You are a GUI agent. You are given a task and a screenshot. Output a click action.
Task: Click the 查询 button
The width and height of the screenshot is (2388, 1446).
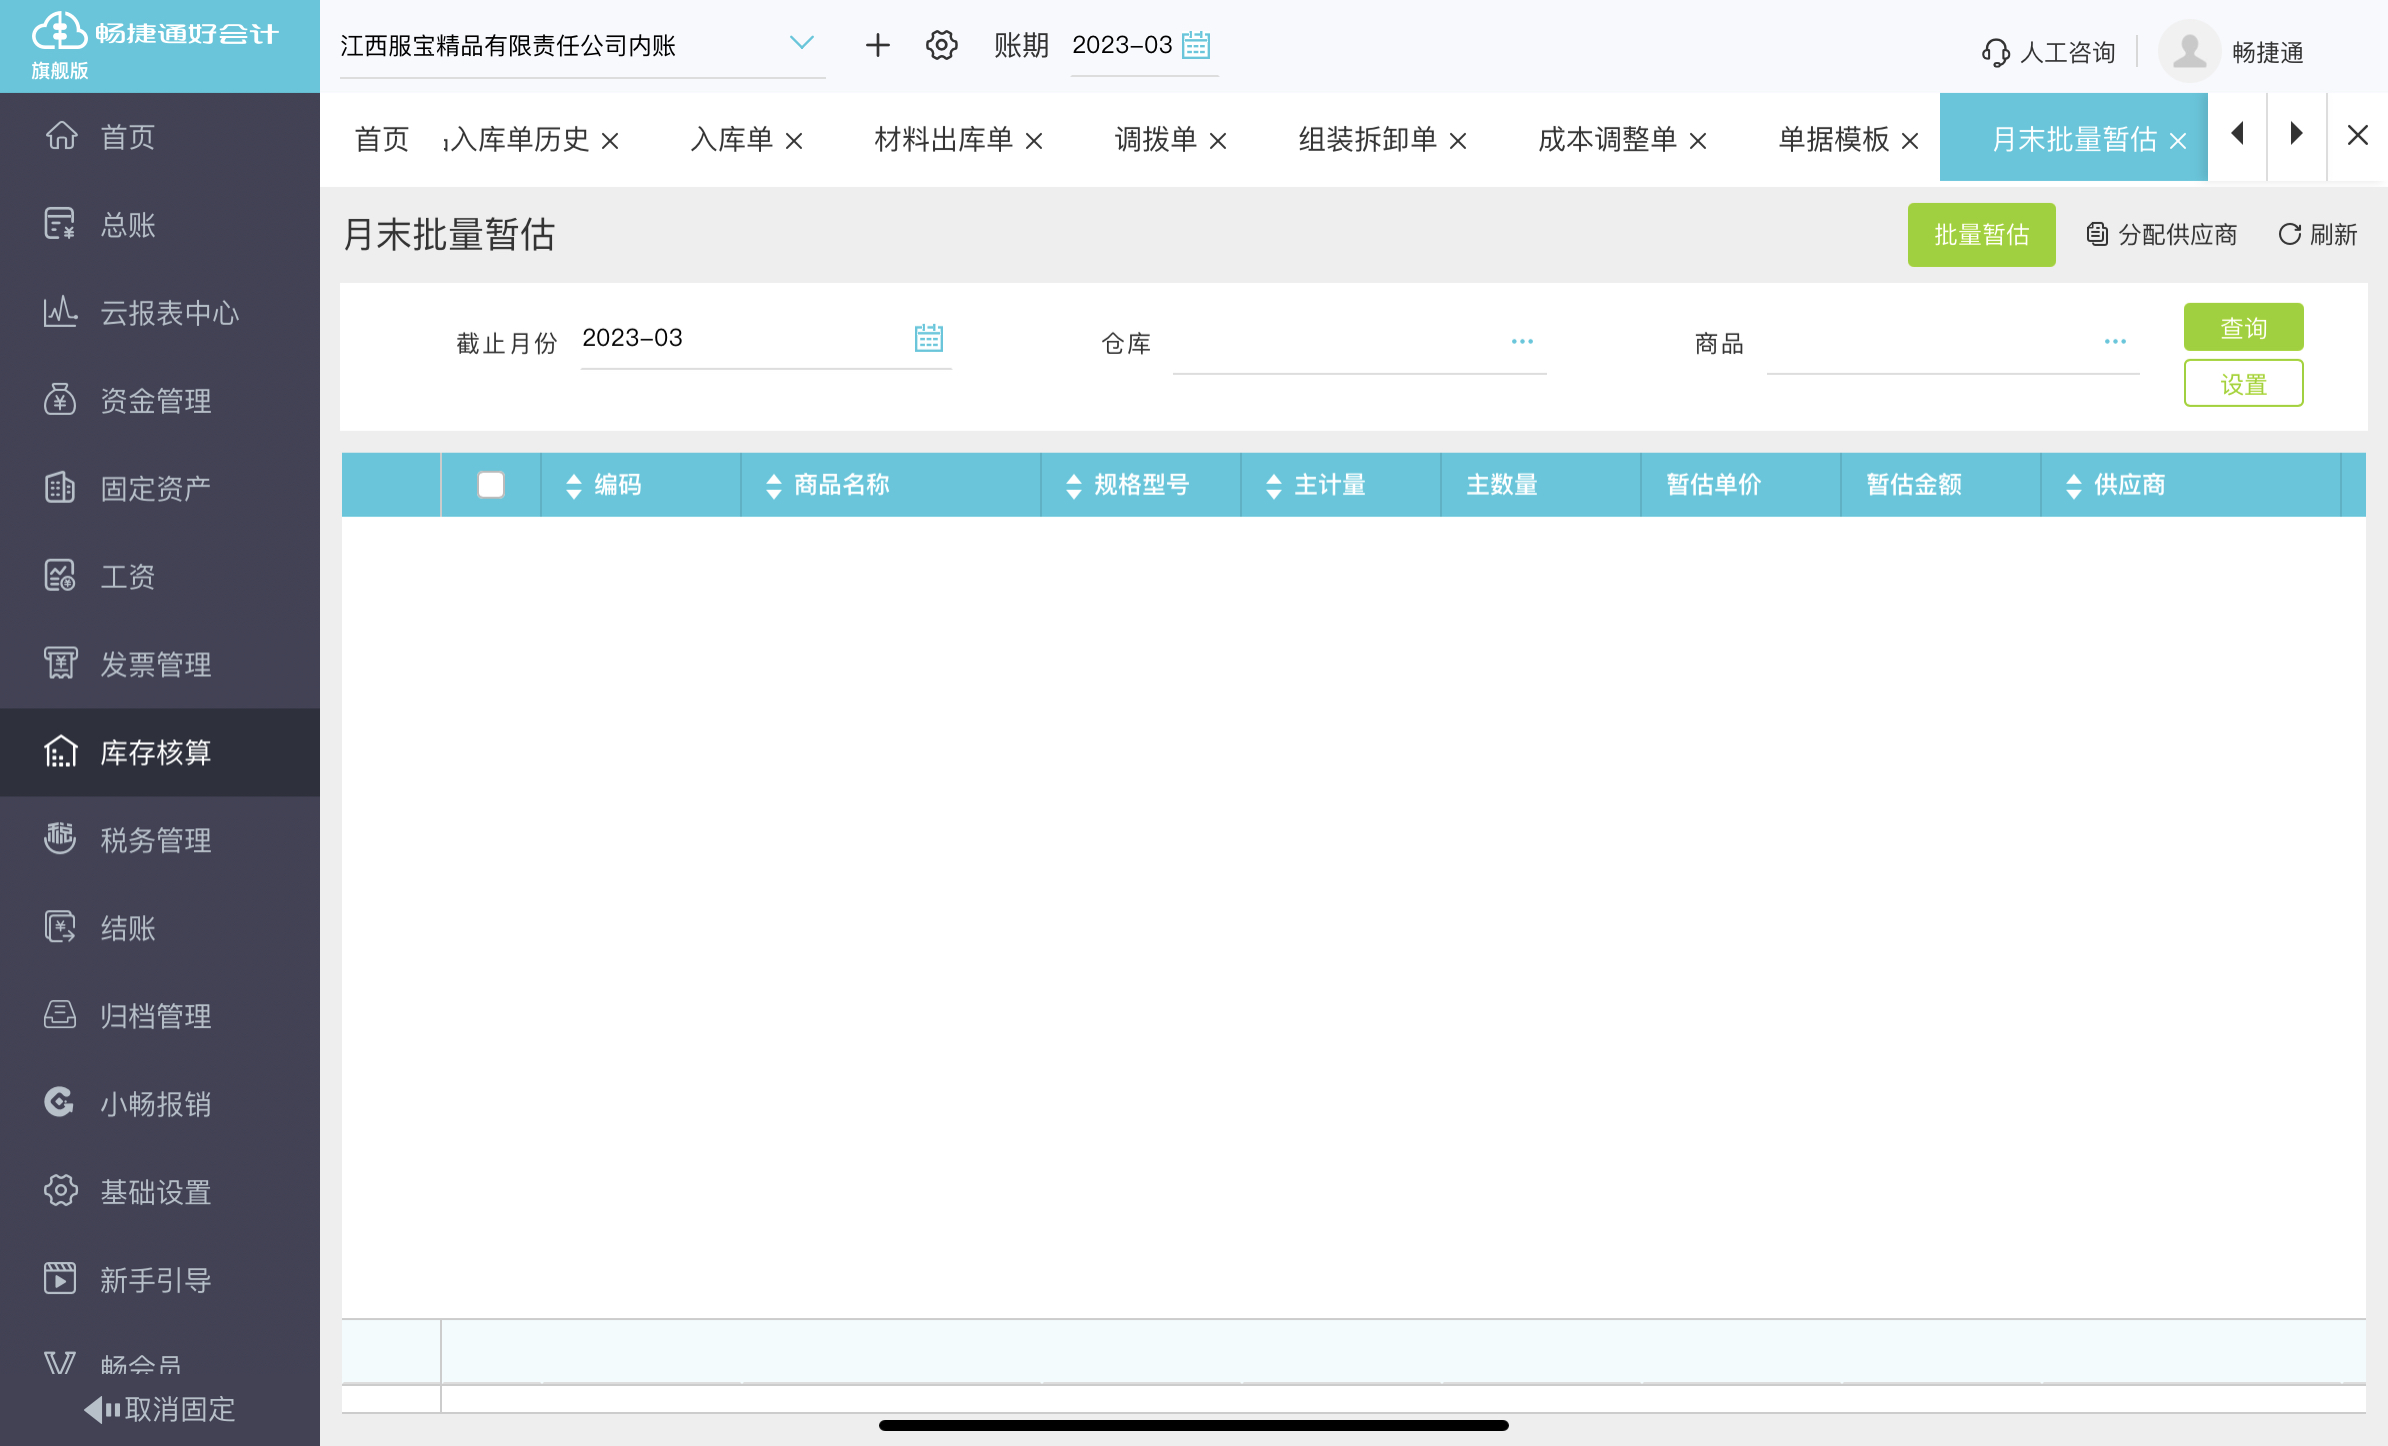click(2243, 327)
